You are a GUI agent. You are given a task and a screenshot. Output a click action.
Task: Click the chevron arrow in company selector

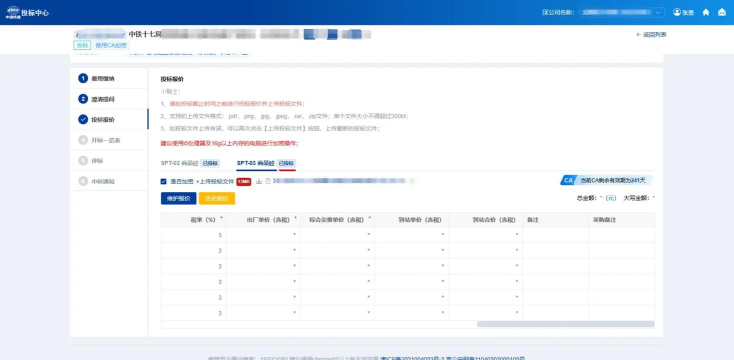pos(658,12)
